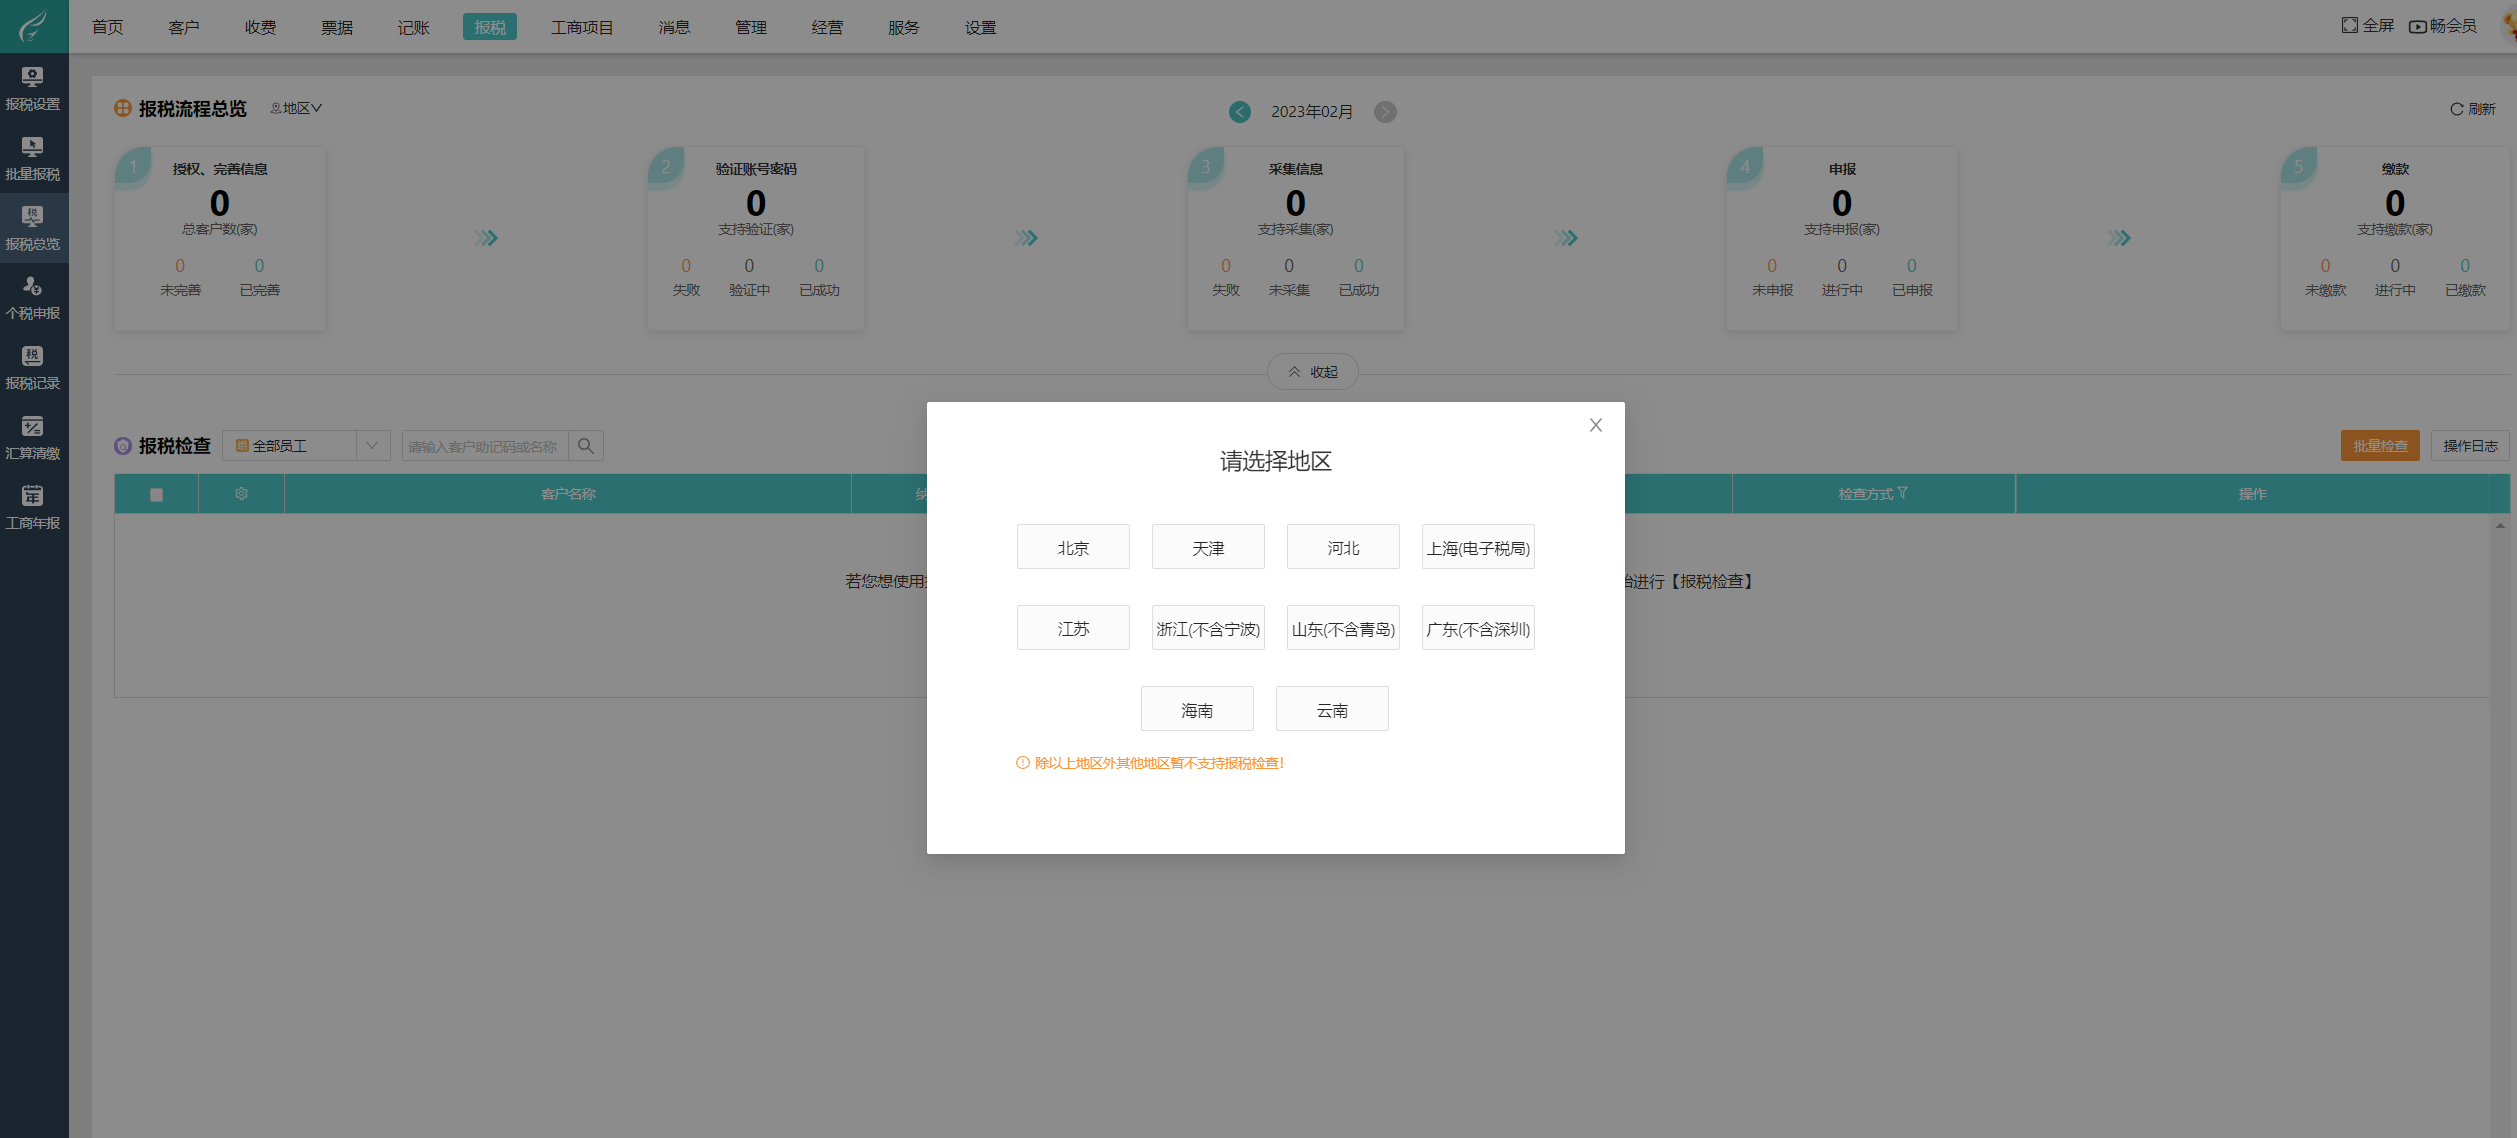Viewport: 2517px width, 1138px height.
Task: Expand 本地区 region dropdown
Action: click(295, 108)
